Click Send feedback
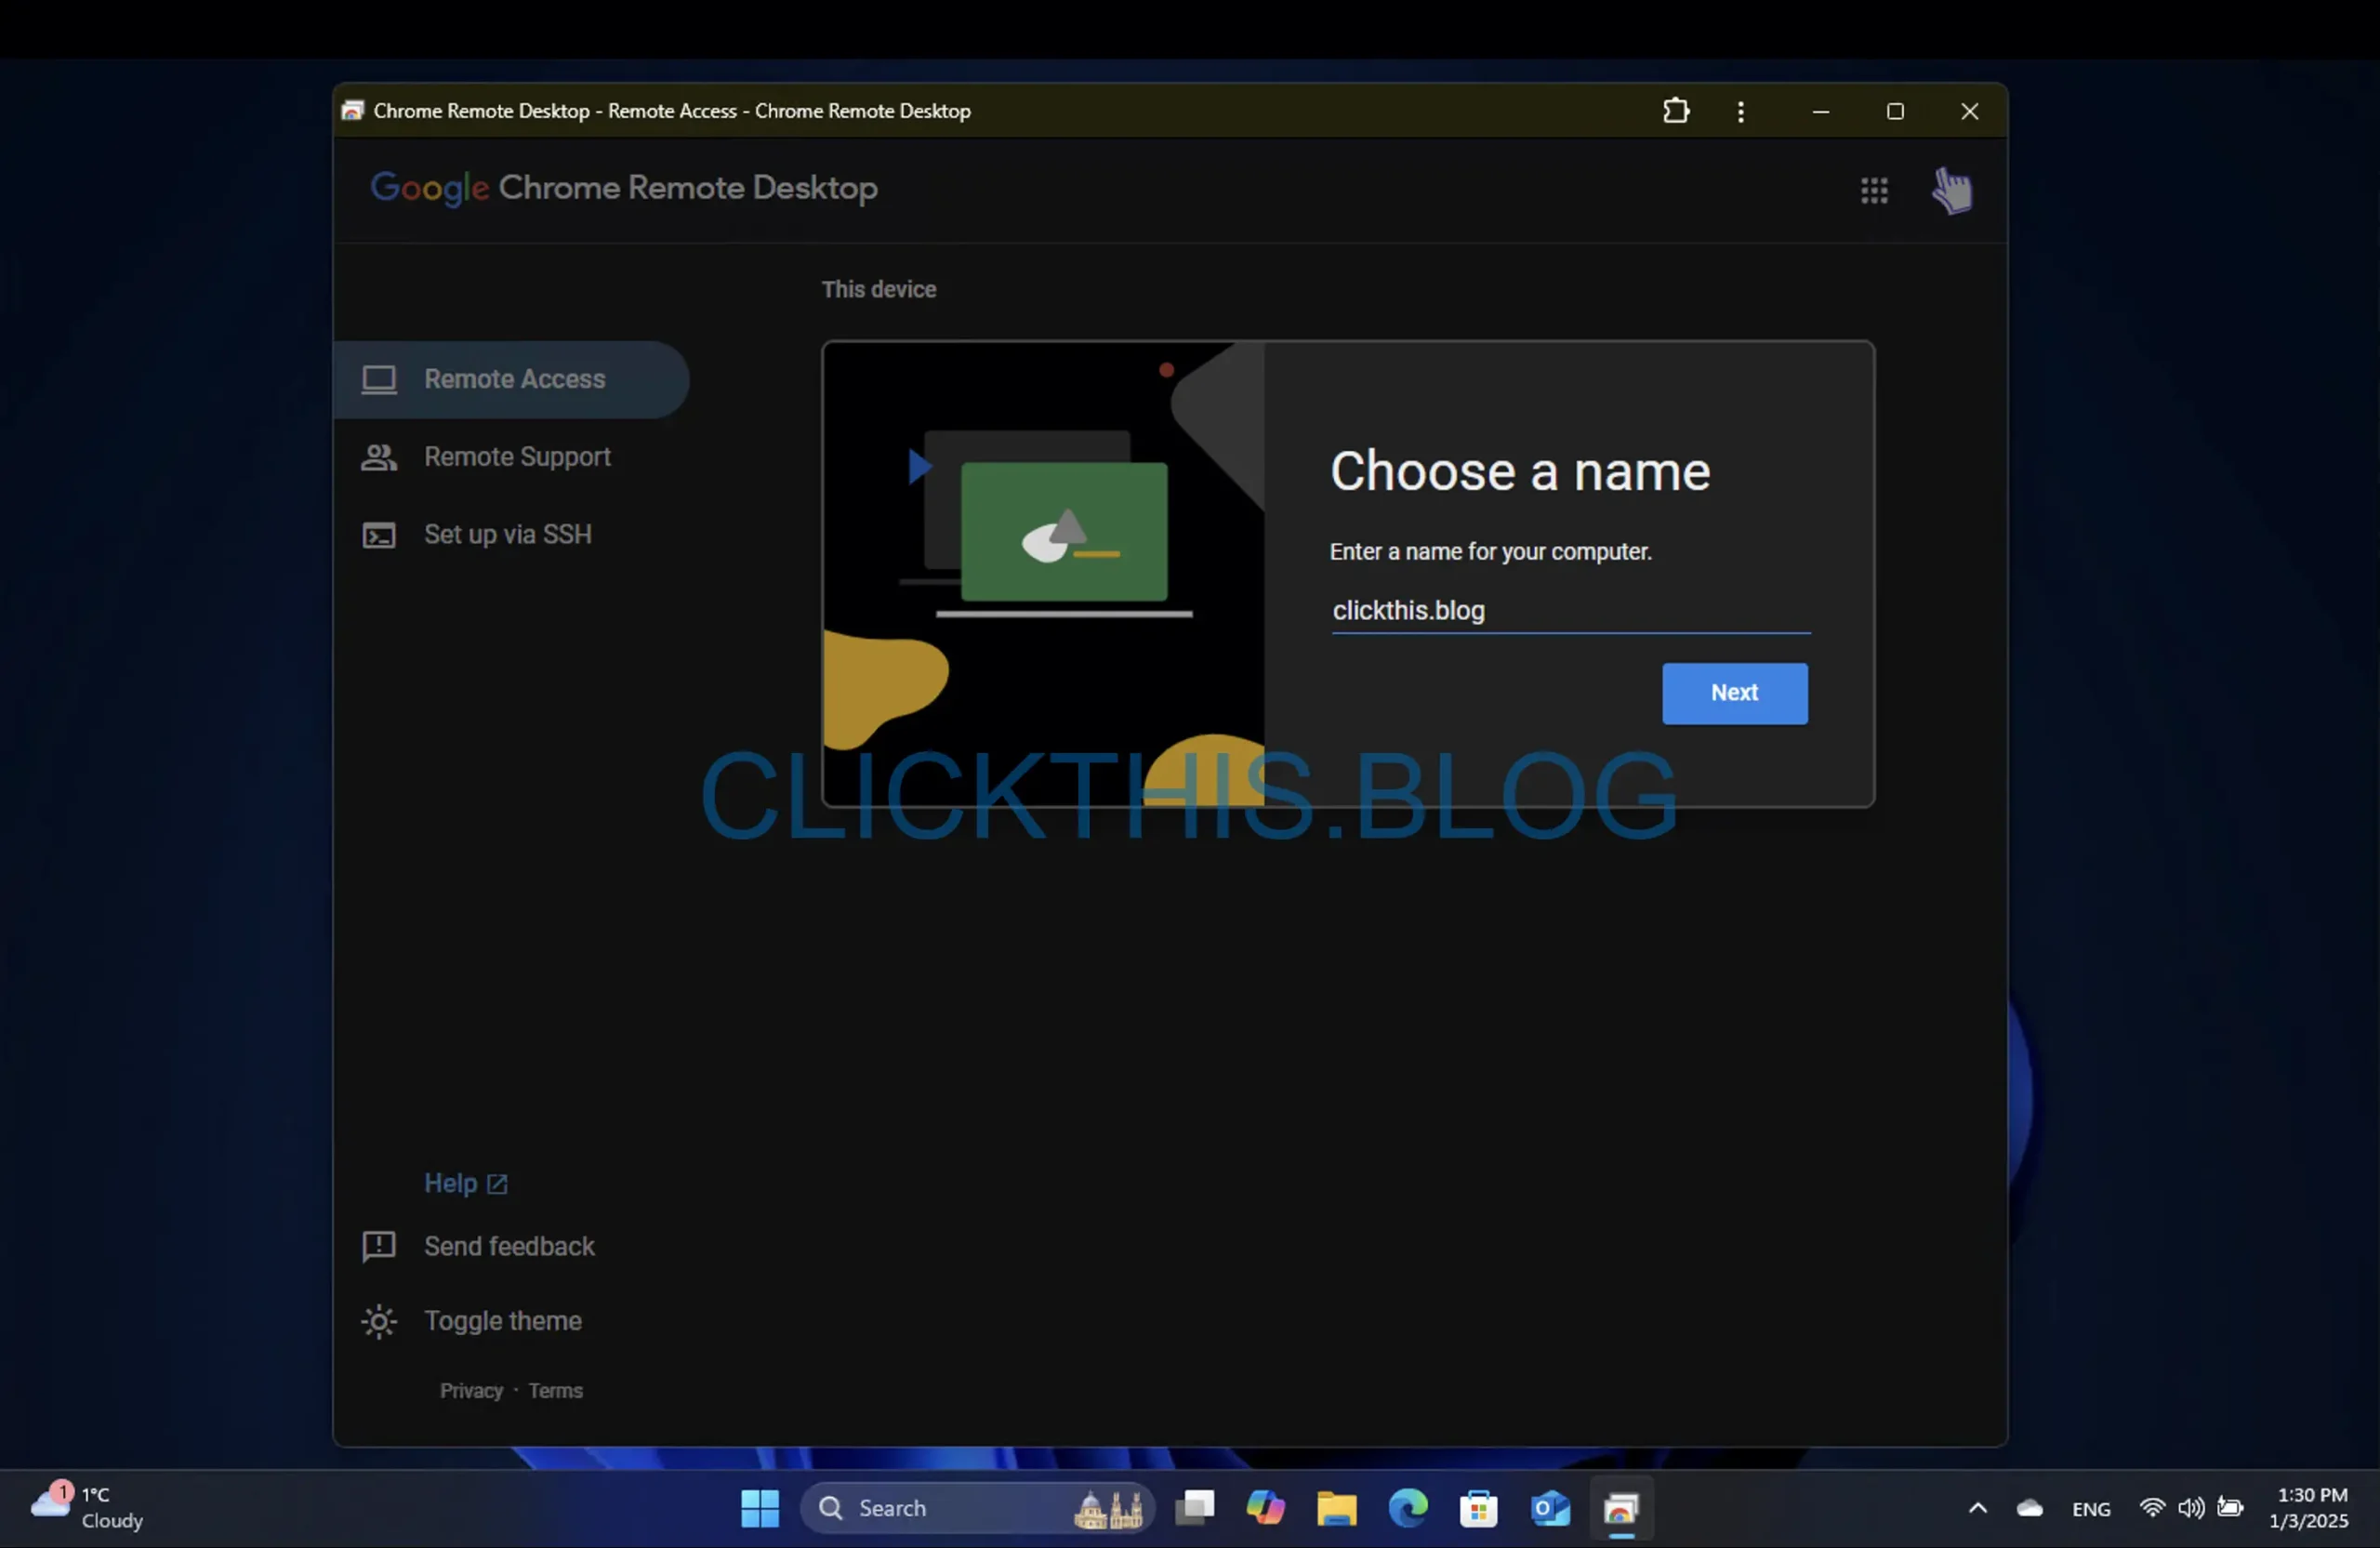This screenshot has width=2380, height=1548. [x=509, y=1246]
